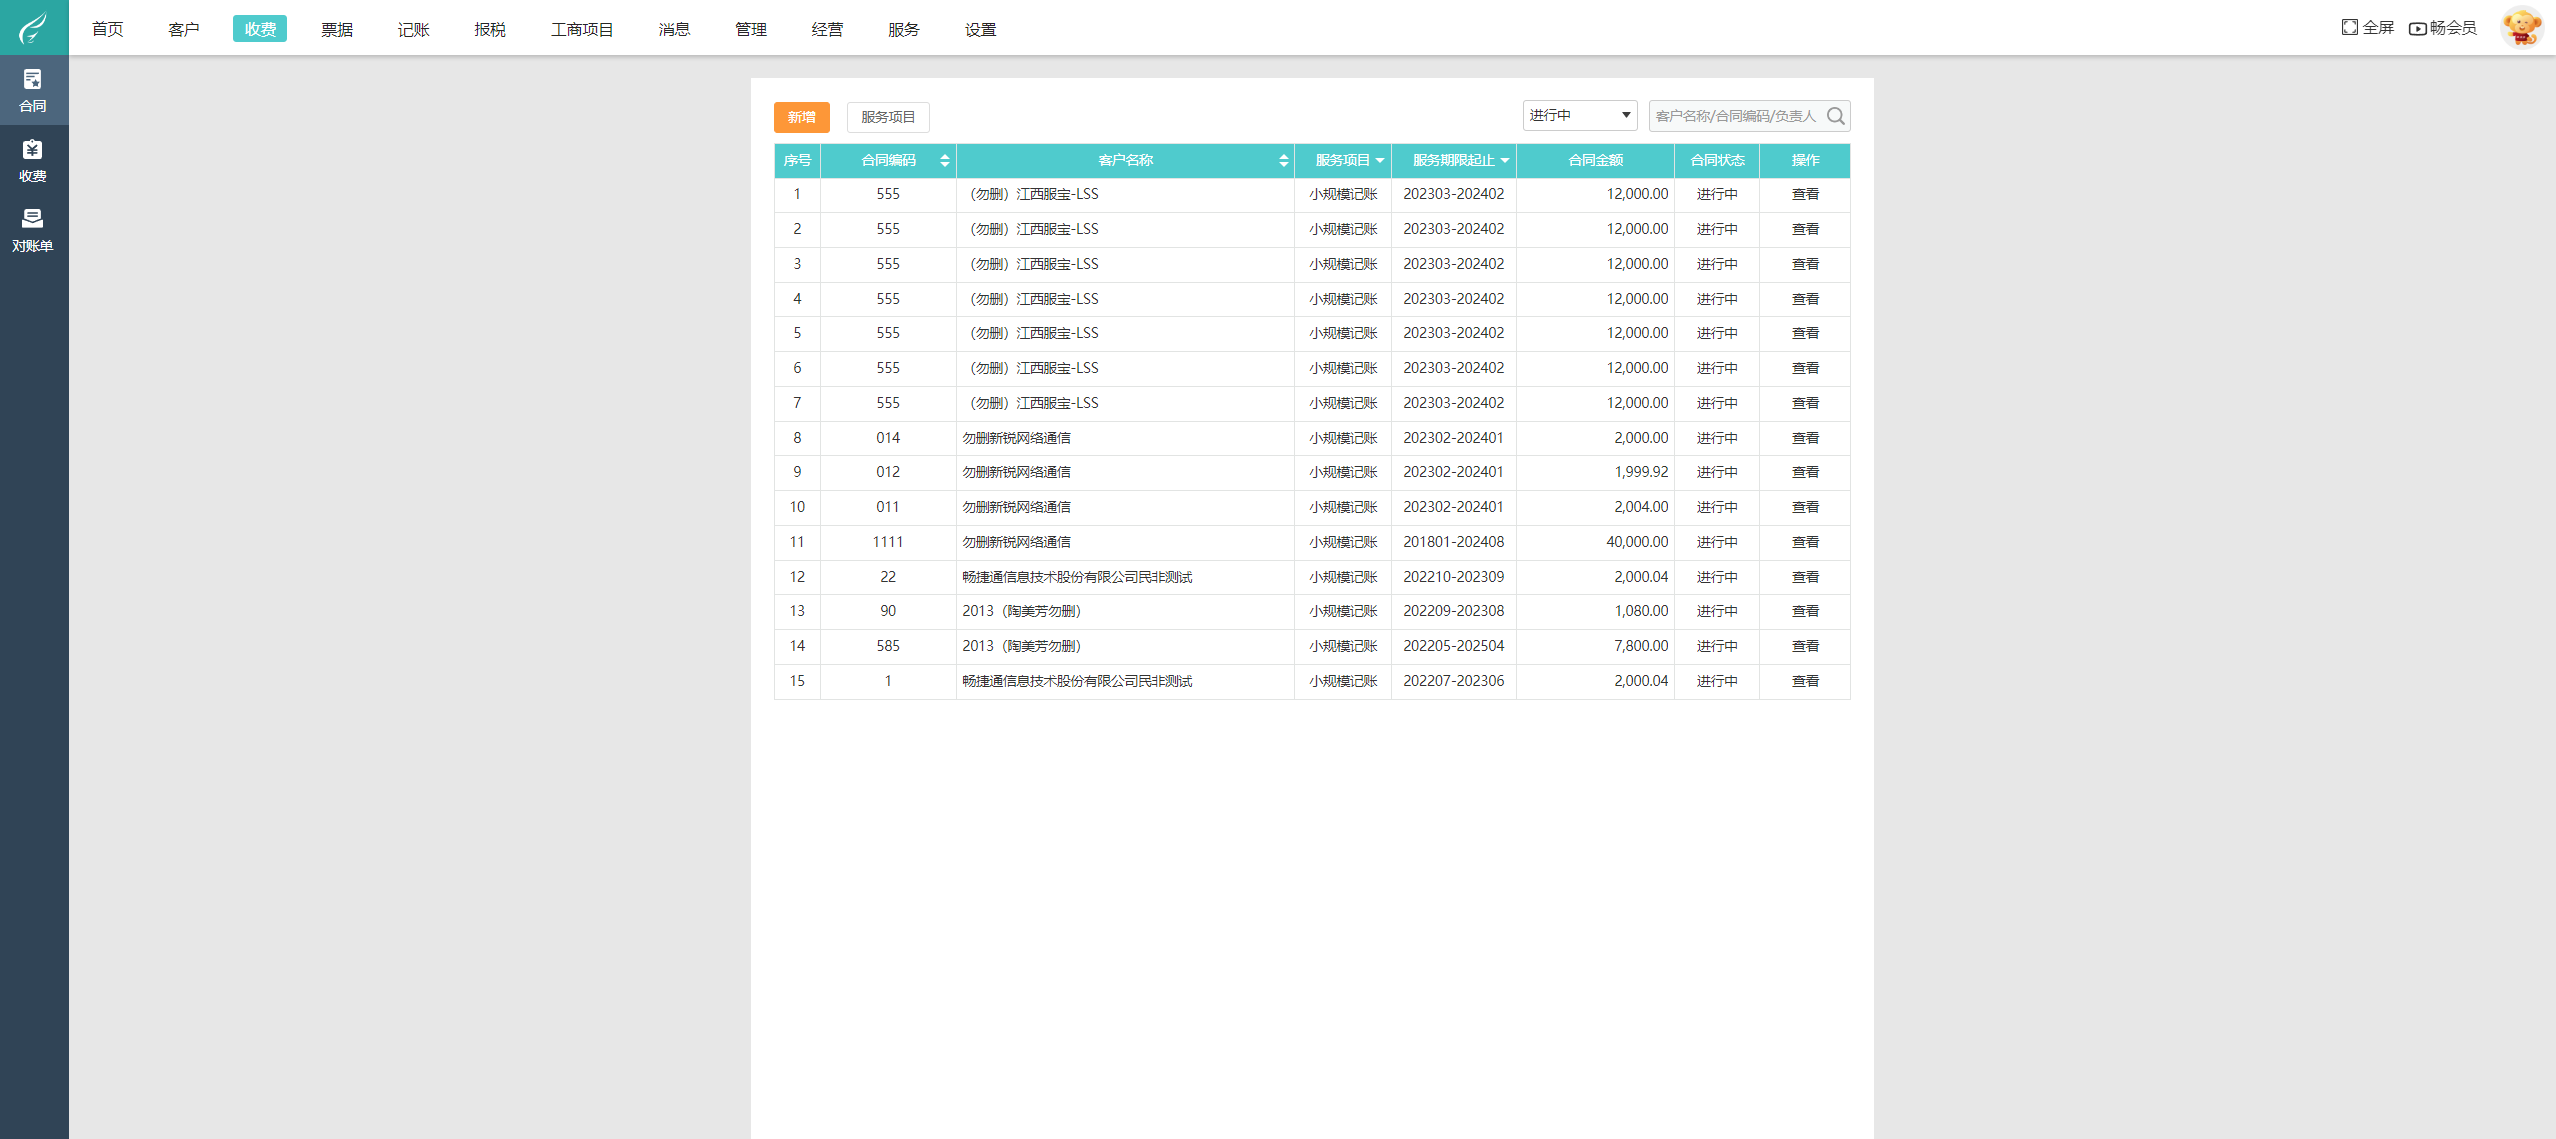Click the search magnifier icon
Screen dimensions: 2556x1139
coord(1835,116)
